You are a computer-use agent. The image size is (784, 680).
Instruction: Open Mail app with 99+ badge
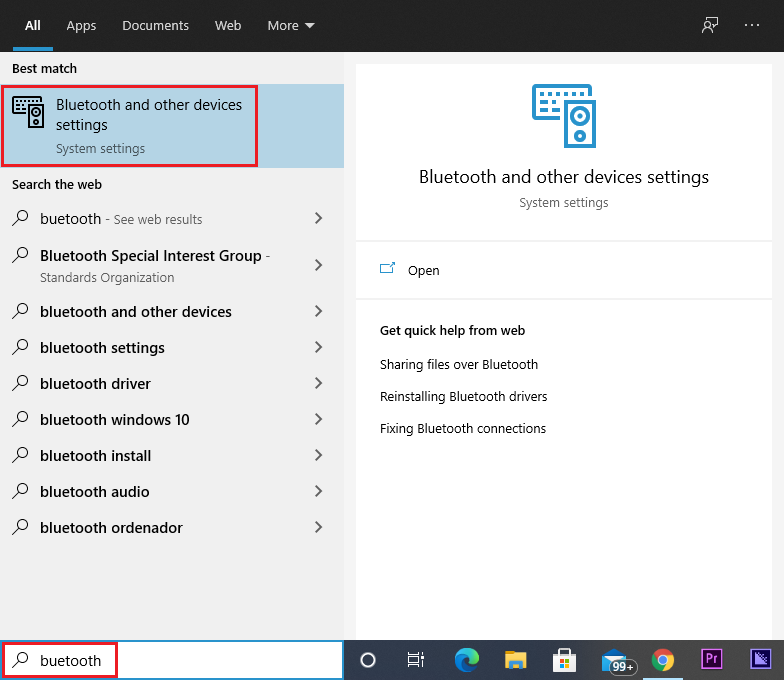point(618,661)
